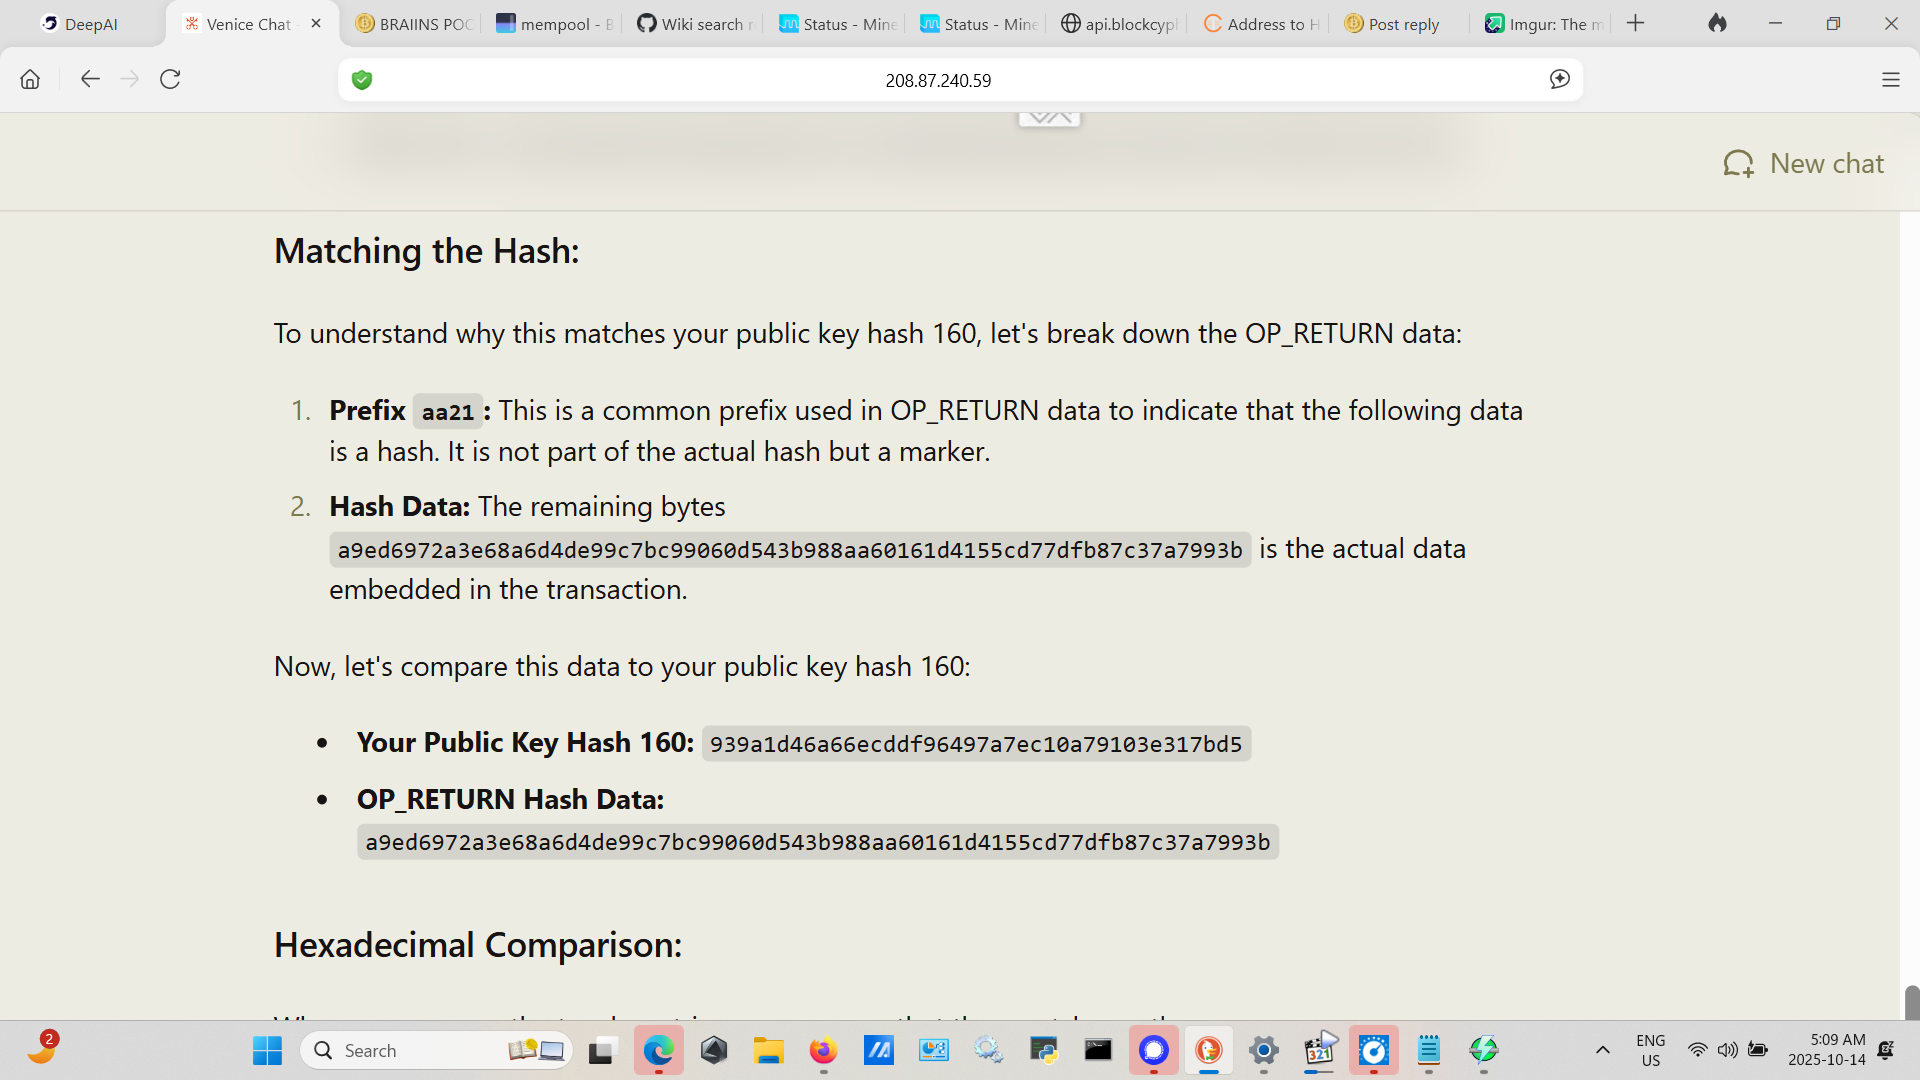This screenshot has width=1920, height=1080.
Task: Click the New chat icon
Action: 1739,164
